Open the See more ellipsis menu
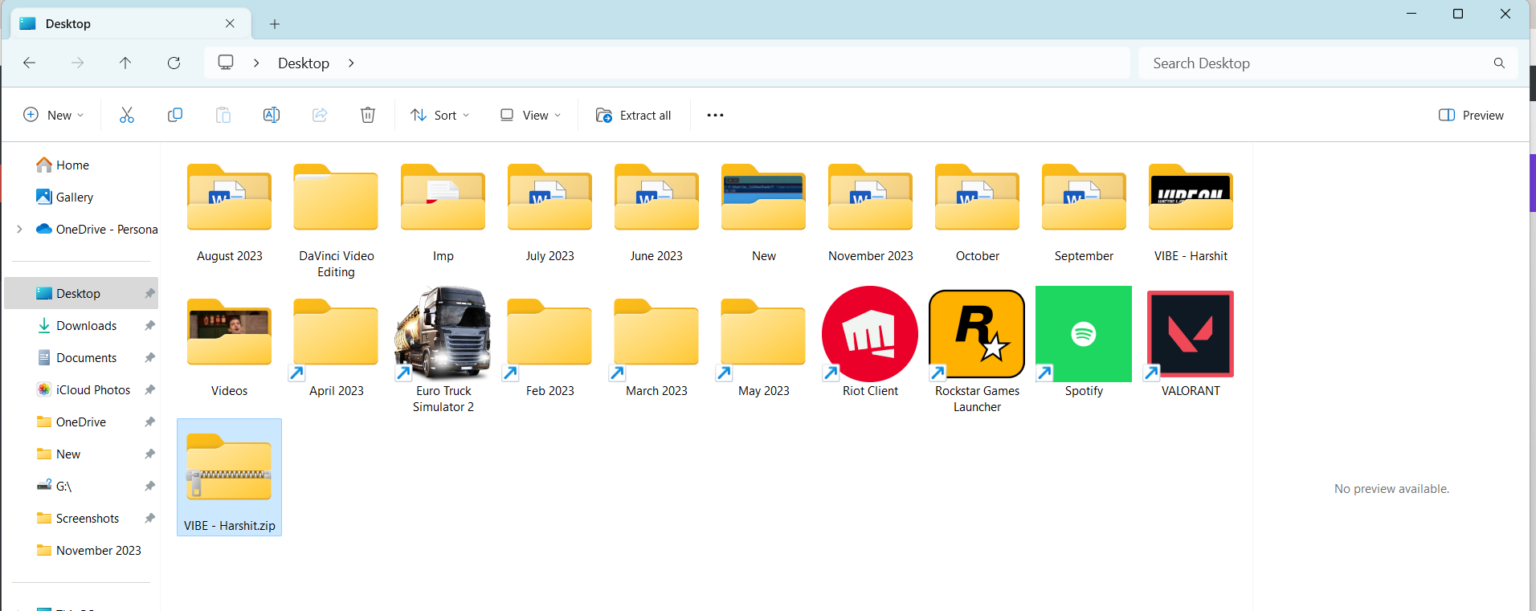 (715, 114)
